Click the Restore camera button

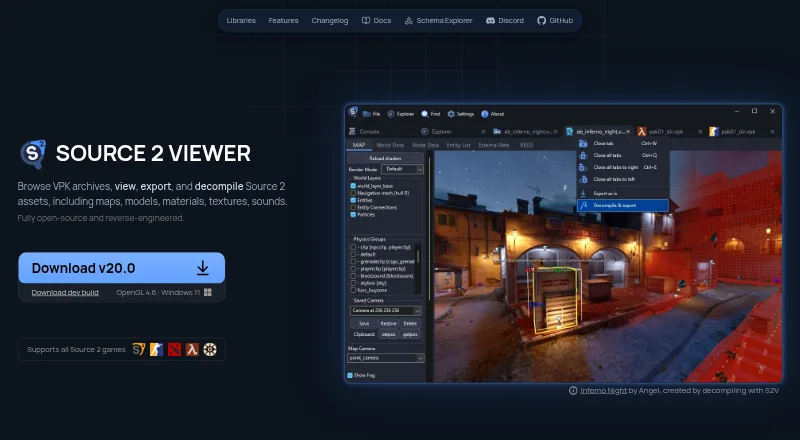pos(388,324)
